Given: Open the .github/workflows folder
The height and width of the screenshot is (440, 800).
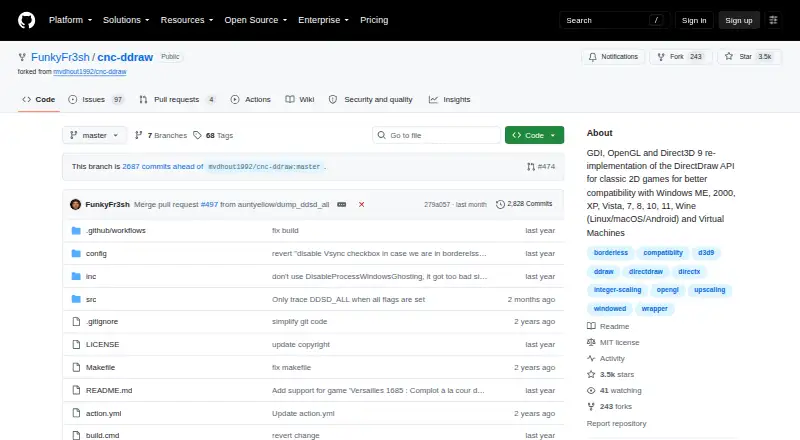Looking at the screenshot, I should [x=116, y=231].
